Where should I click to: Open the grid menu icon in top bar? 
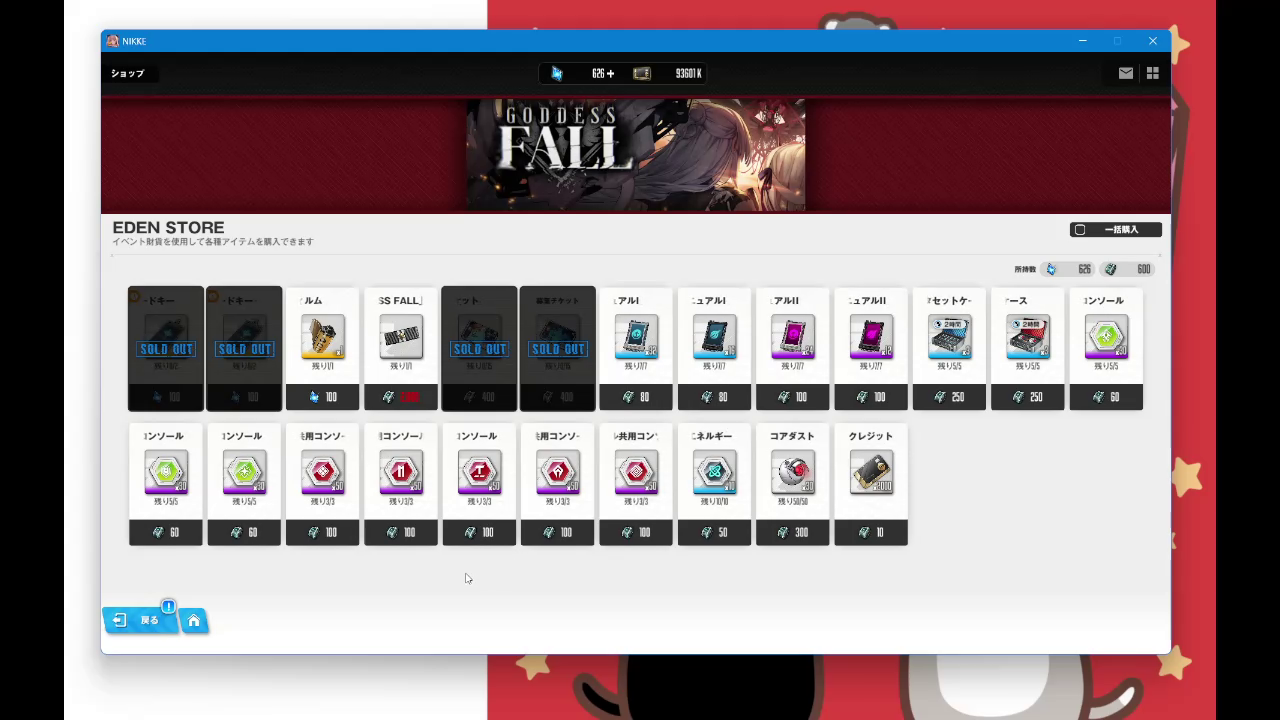tap(1152, 73)
